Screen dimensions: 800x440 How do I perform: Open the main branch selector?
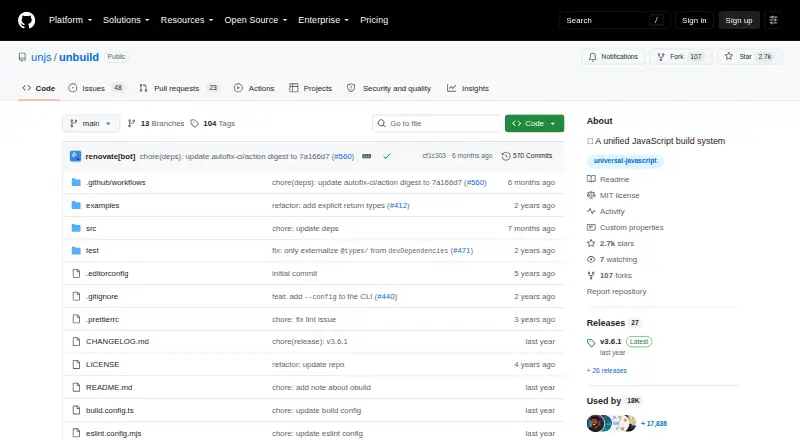pyautogui.click(x=91, y=124)
